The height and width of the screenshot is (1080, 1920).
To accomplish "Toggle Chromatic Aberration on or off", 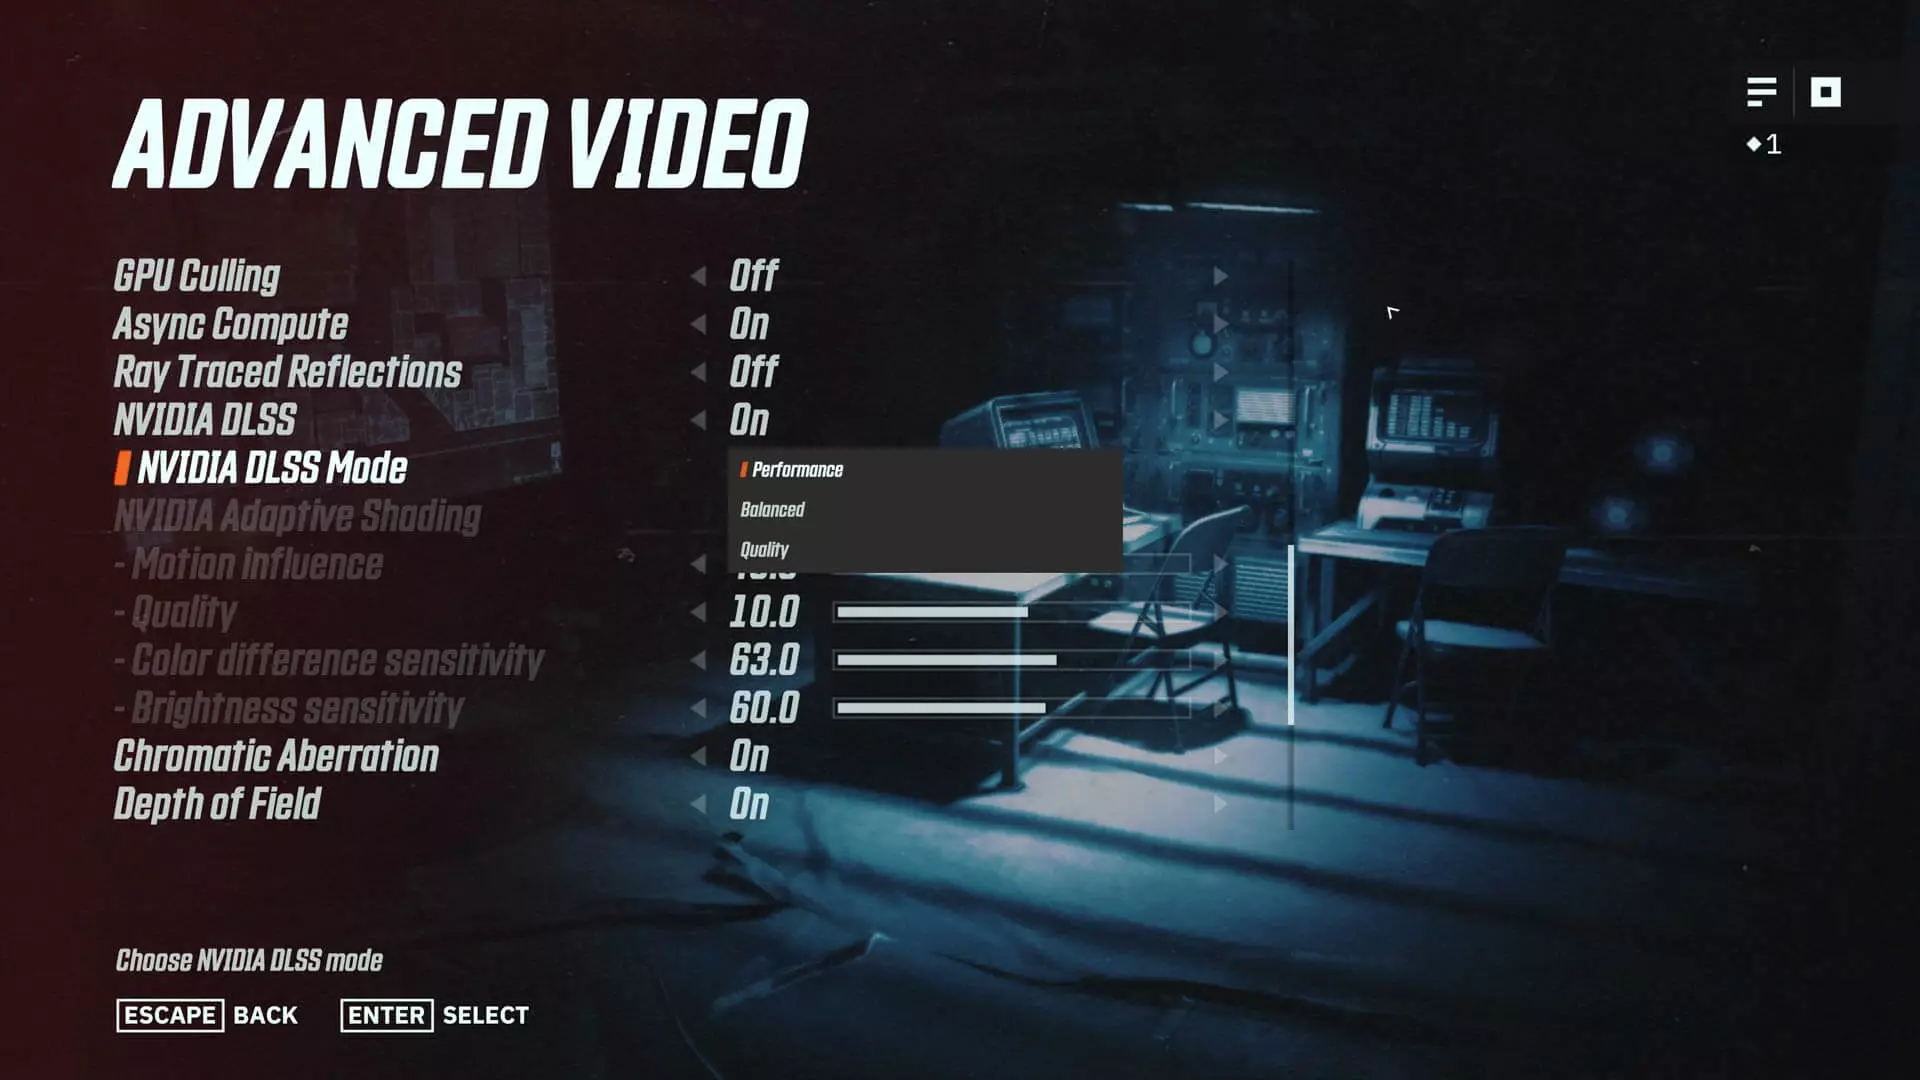I will coord(748,756).
